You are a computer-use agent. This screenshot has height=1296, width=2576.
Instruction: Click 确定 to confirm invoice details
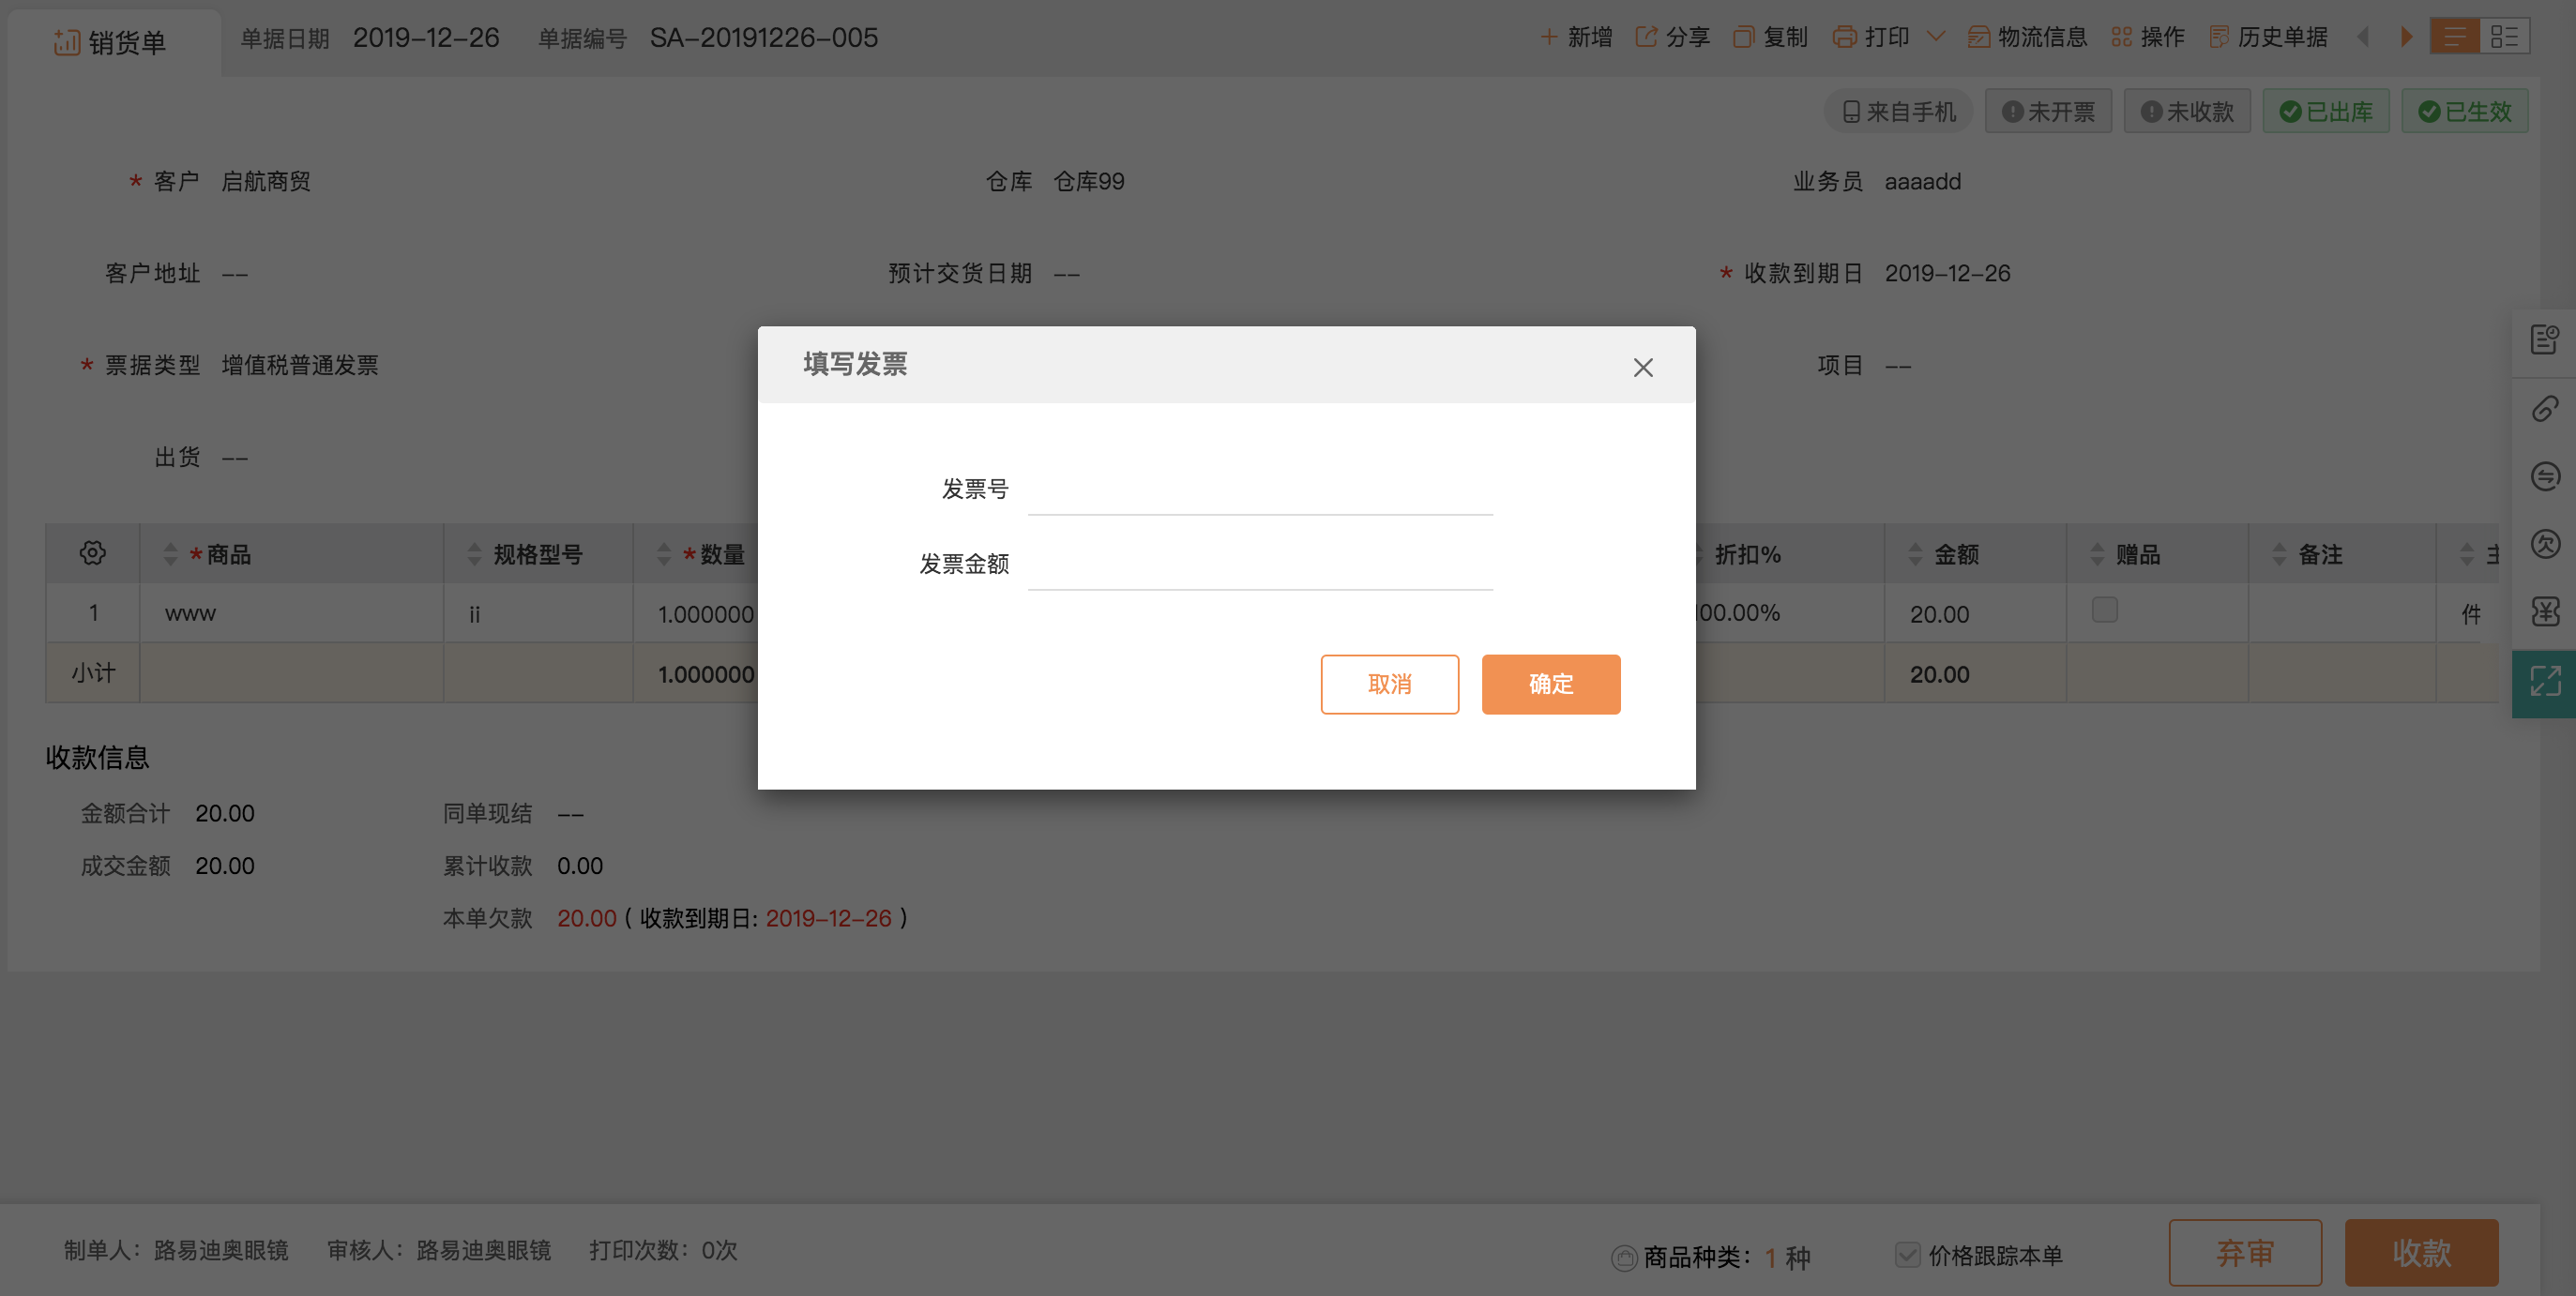(1551, 685)
